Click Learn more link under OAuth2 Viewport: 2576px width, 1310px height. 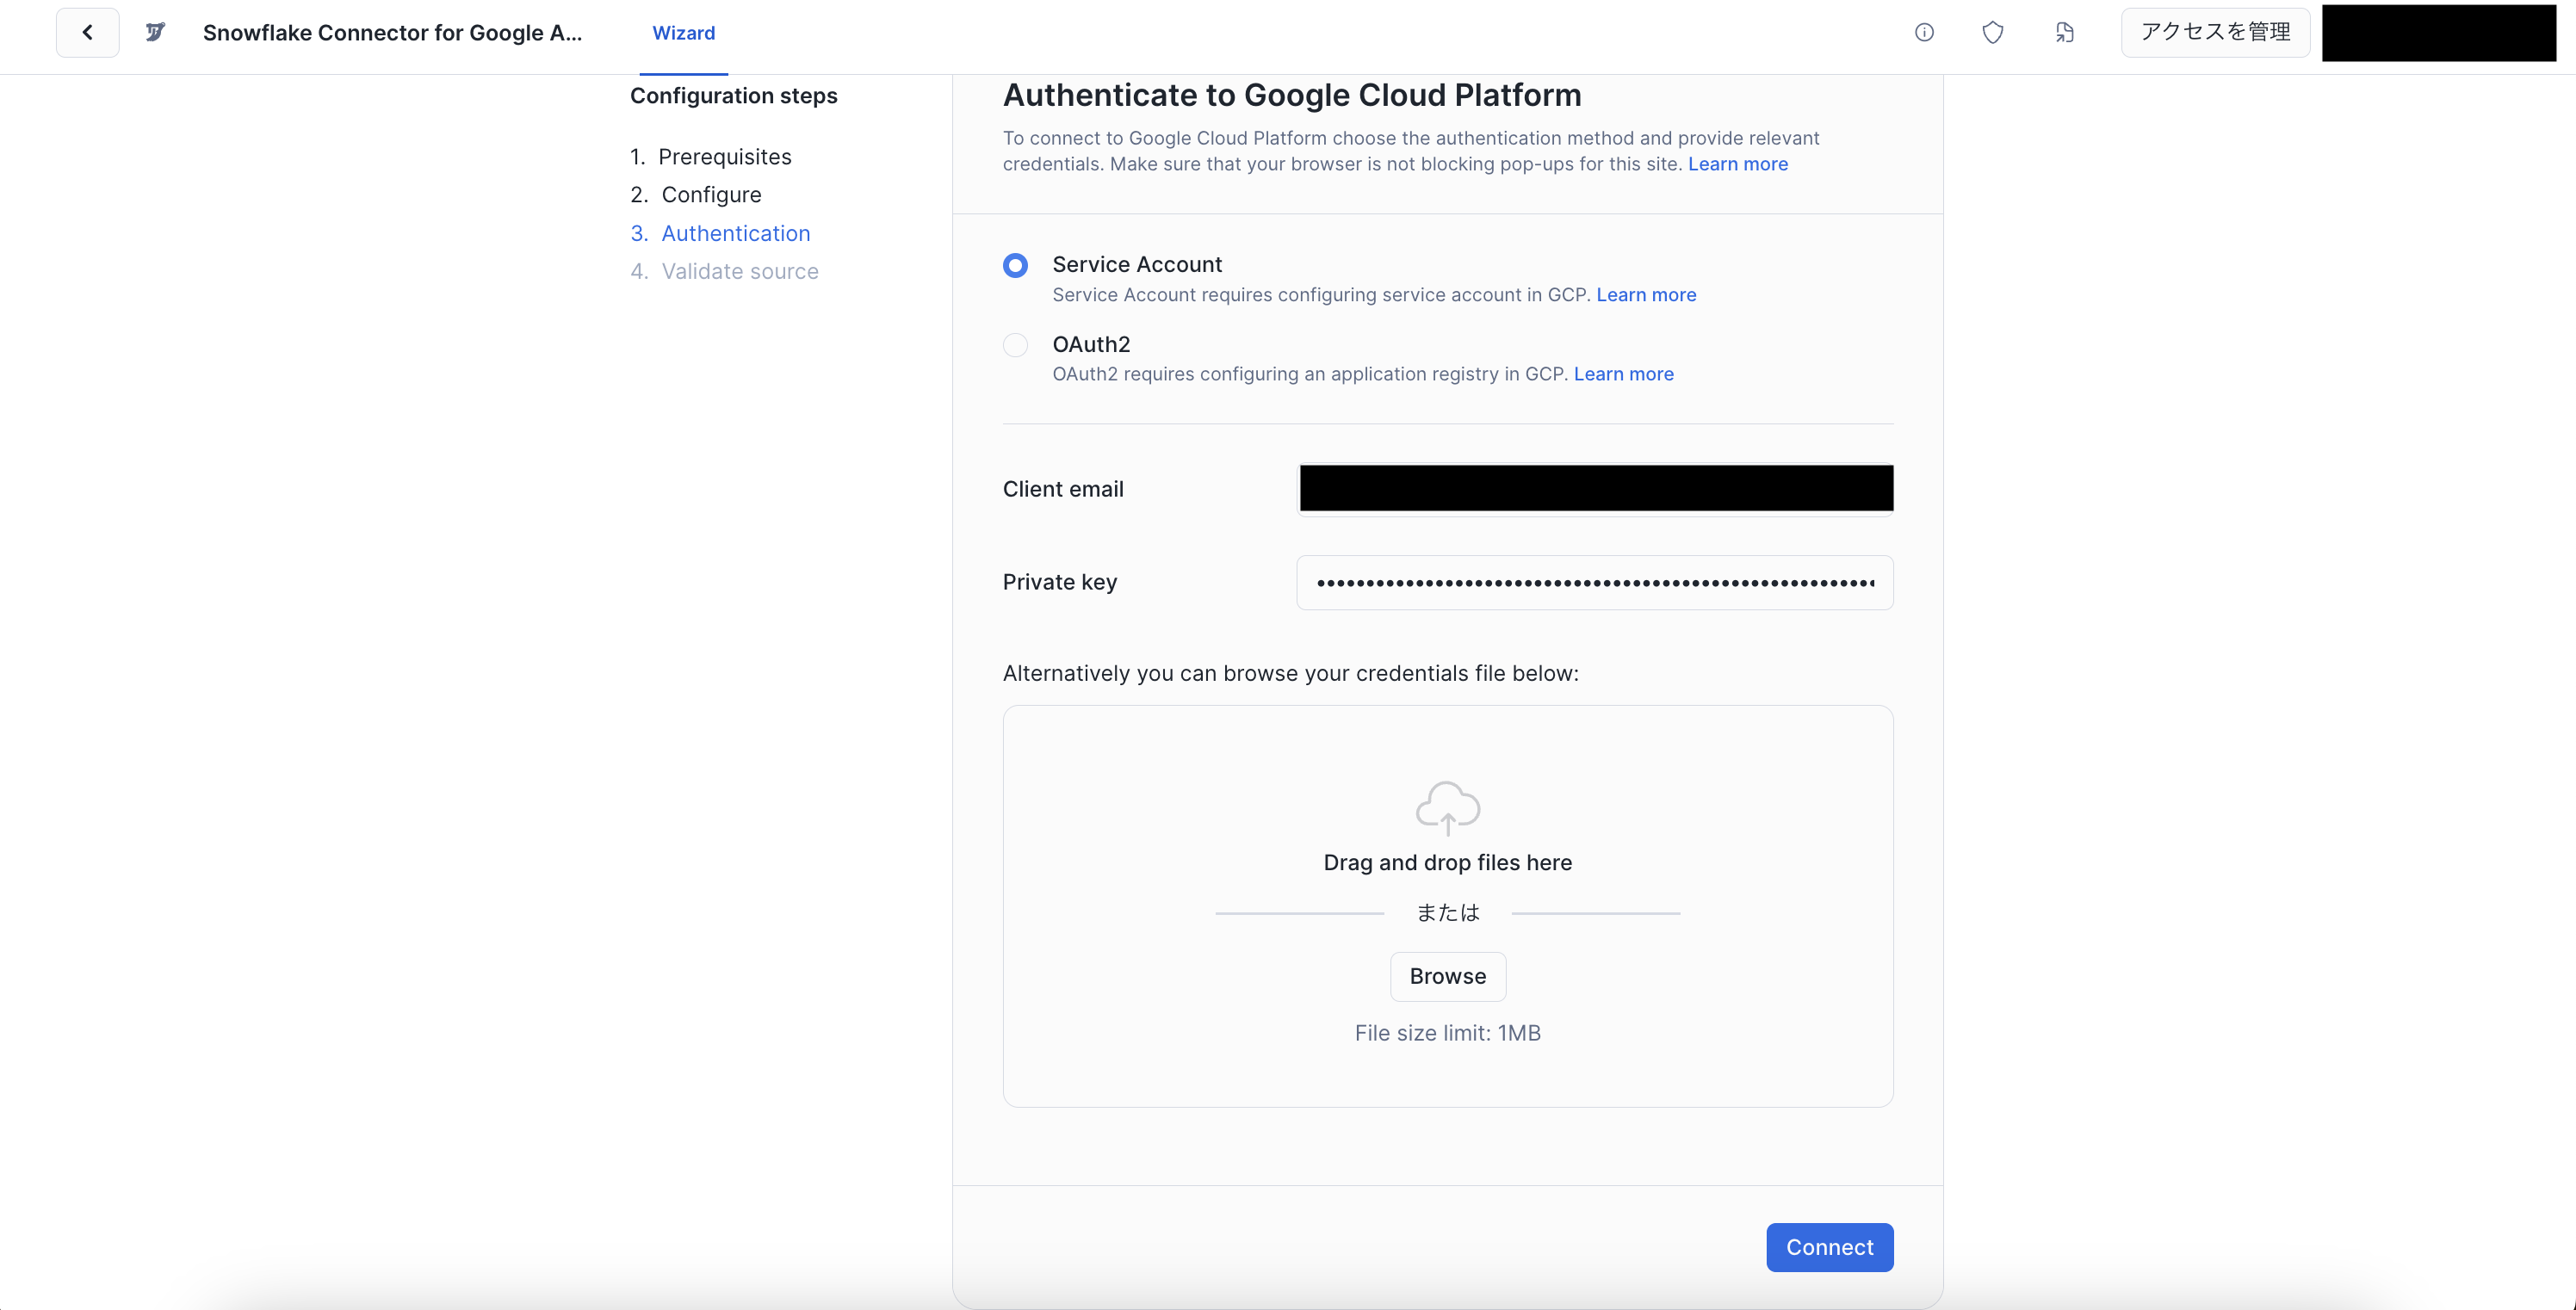click(x=1624, y=373)
